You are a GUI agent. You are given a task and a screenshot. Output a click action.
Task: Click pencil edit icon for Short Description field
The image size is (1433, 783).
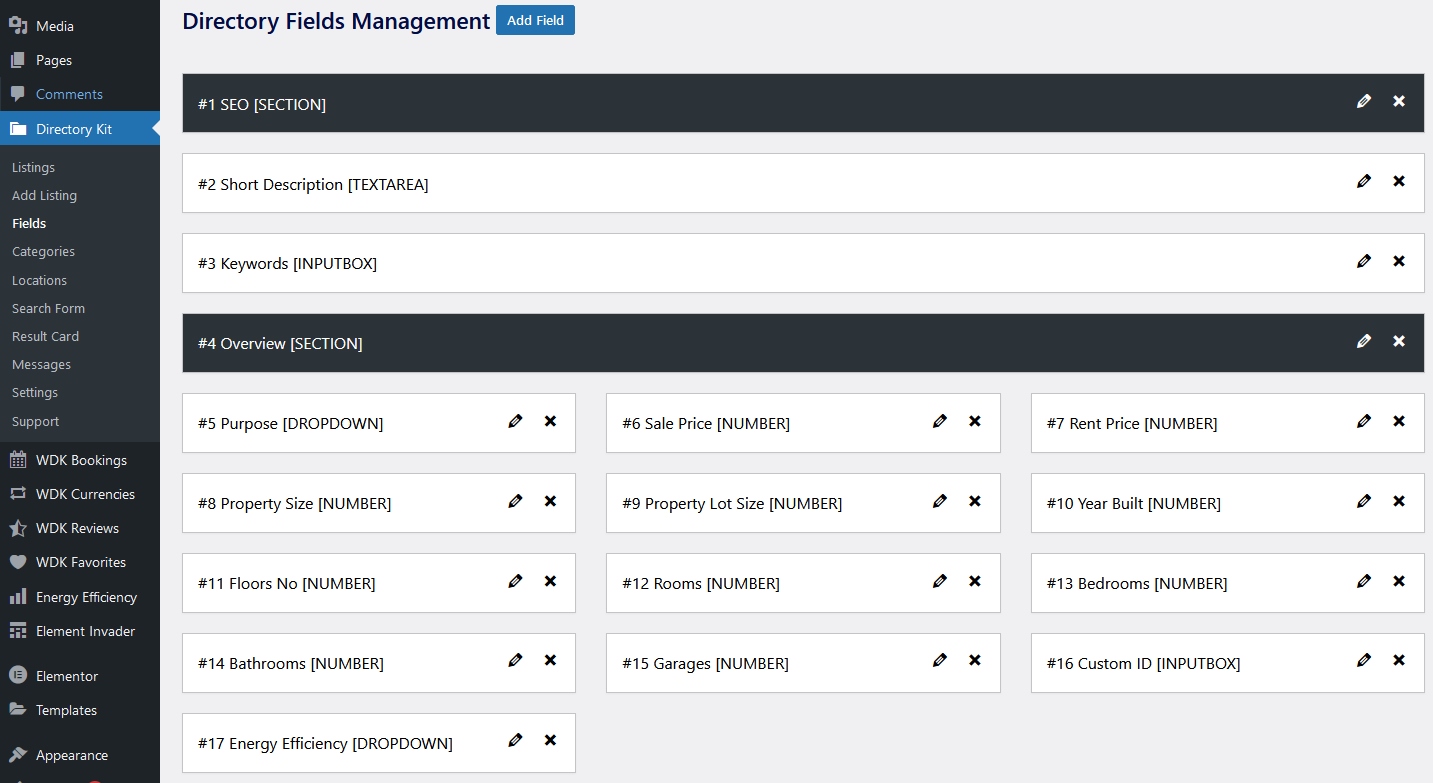pos(1364,181)
